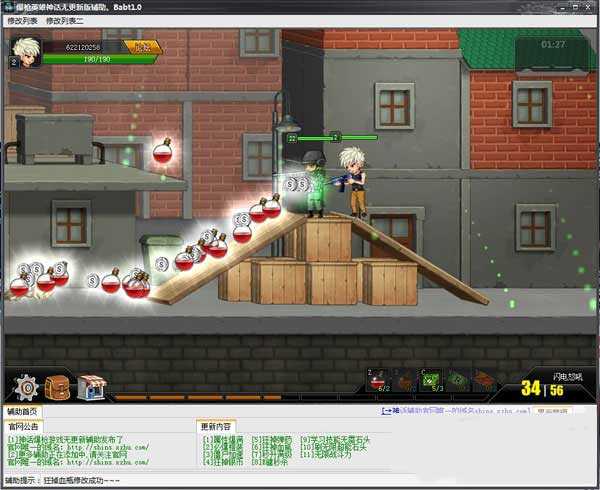Viewport: 600px width, 490px height.
Task: Select the 官网公告 section tab
Action: pyautogui.click(x=24, y=426)
